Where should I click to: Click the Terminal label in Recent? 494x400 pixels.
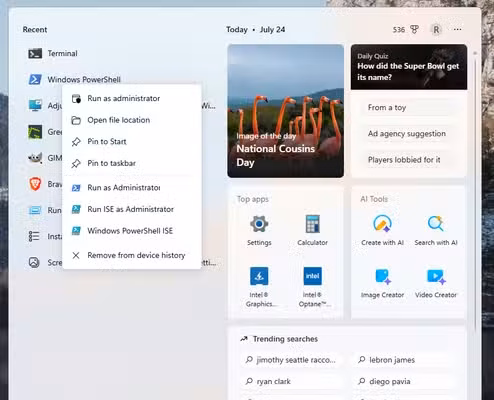pyautogui.click(x=62, y=53)
